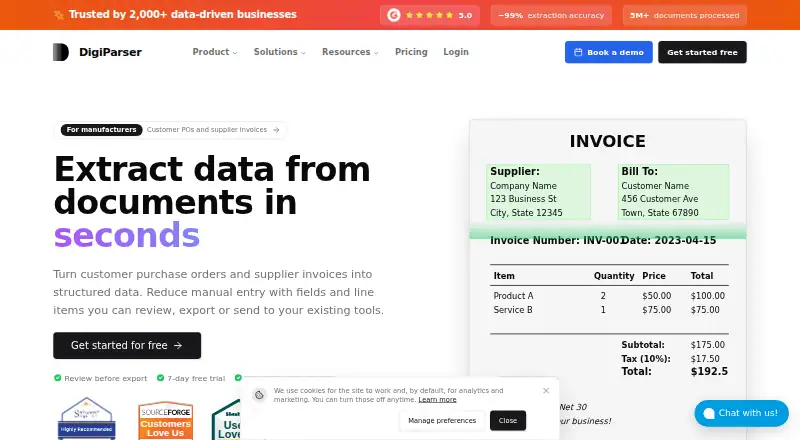
Task: Expand the Solutions menu
Action: (280, 52)
